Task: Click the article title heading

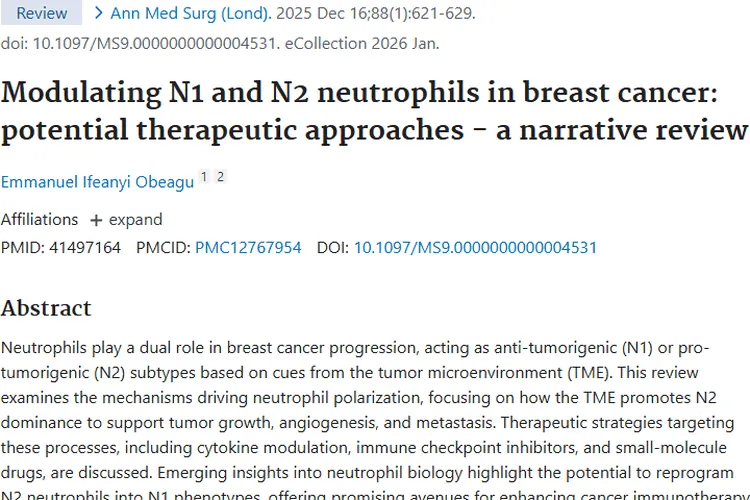Action: (x=374, y=111)
